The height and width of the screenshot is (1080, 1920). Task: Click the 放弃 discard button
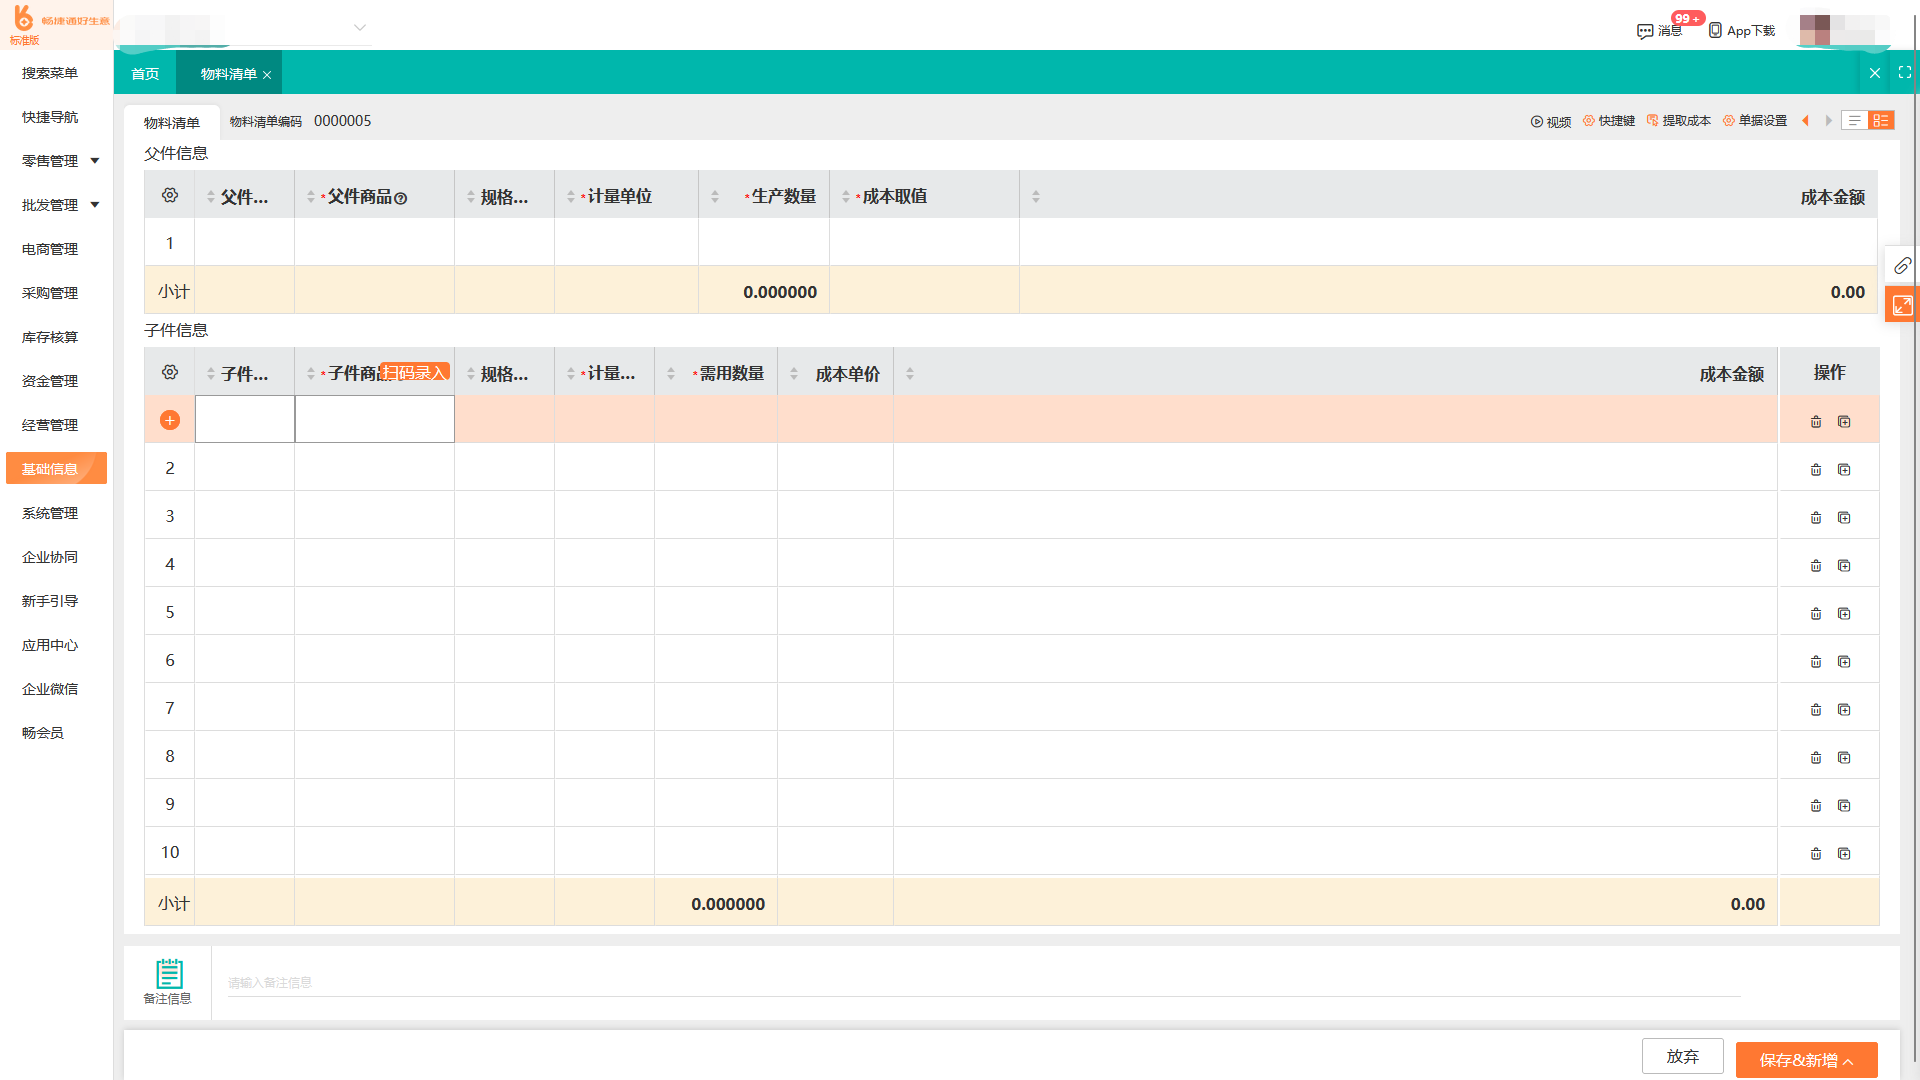[1684, 1055]
